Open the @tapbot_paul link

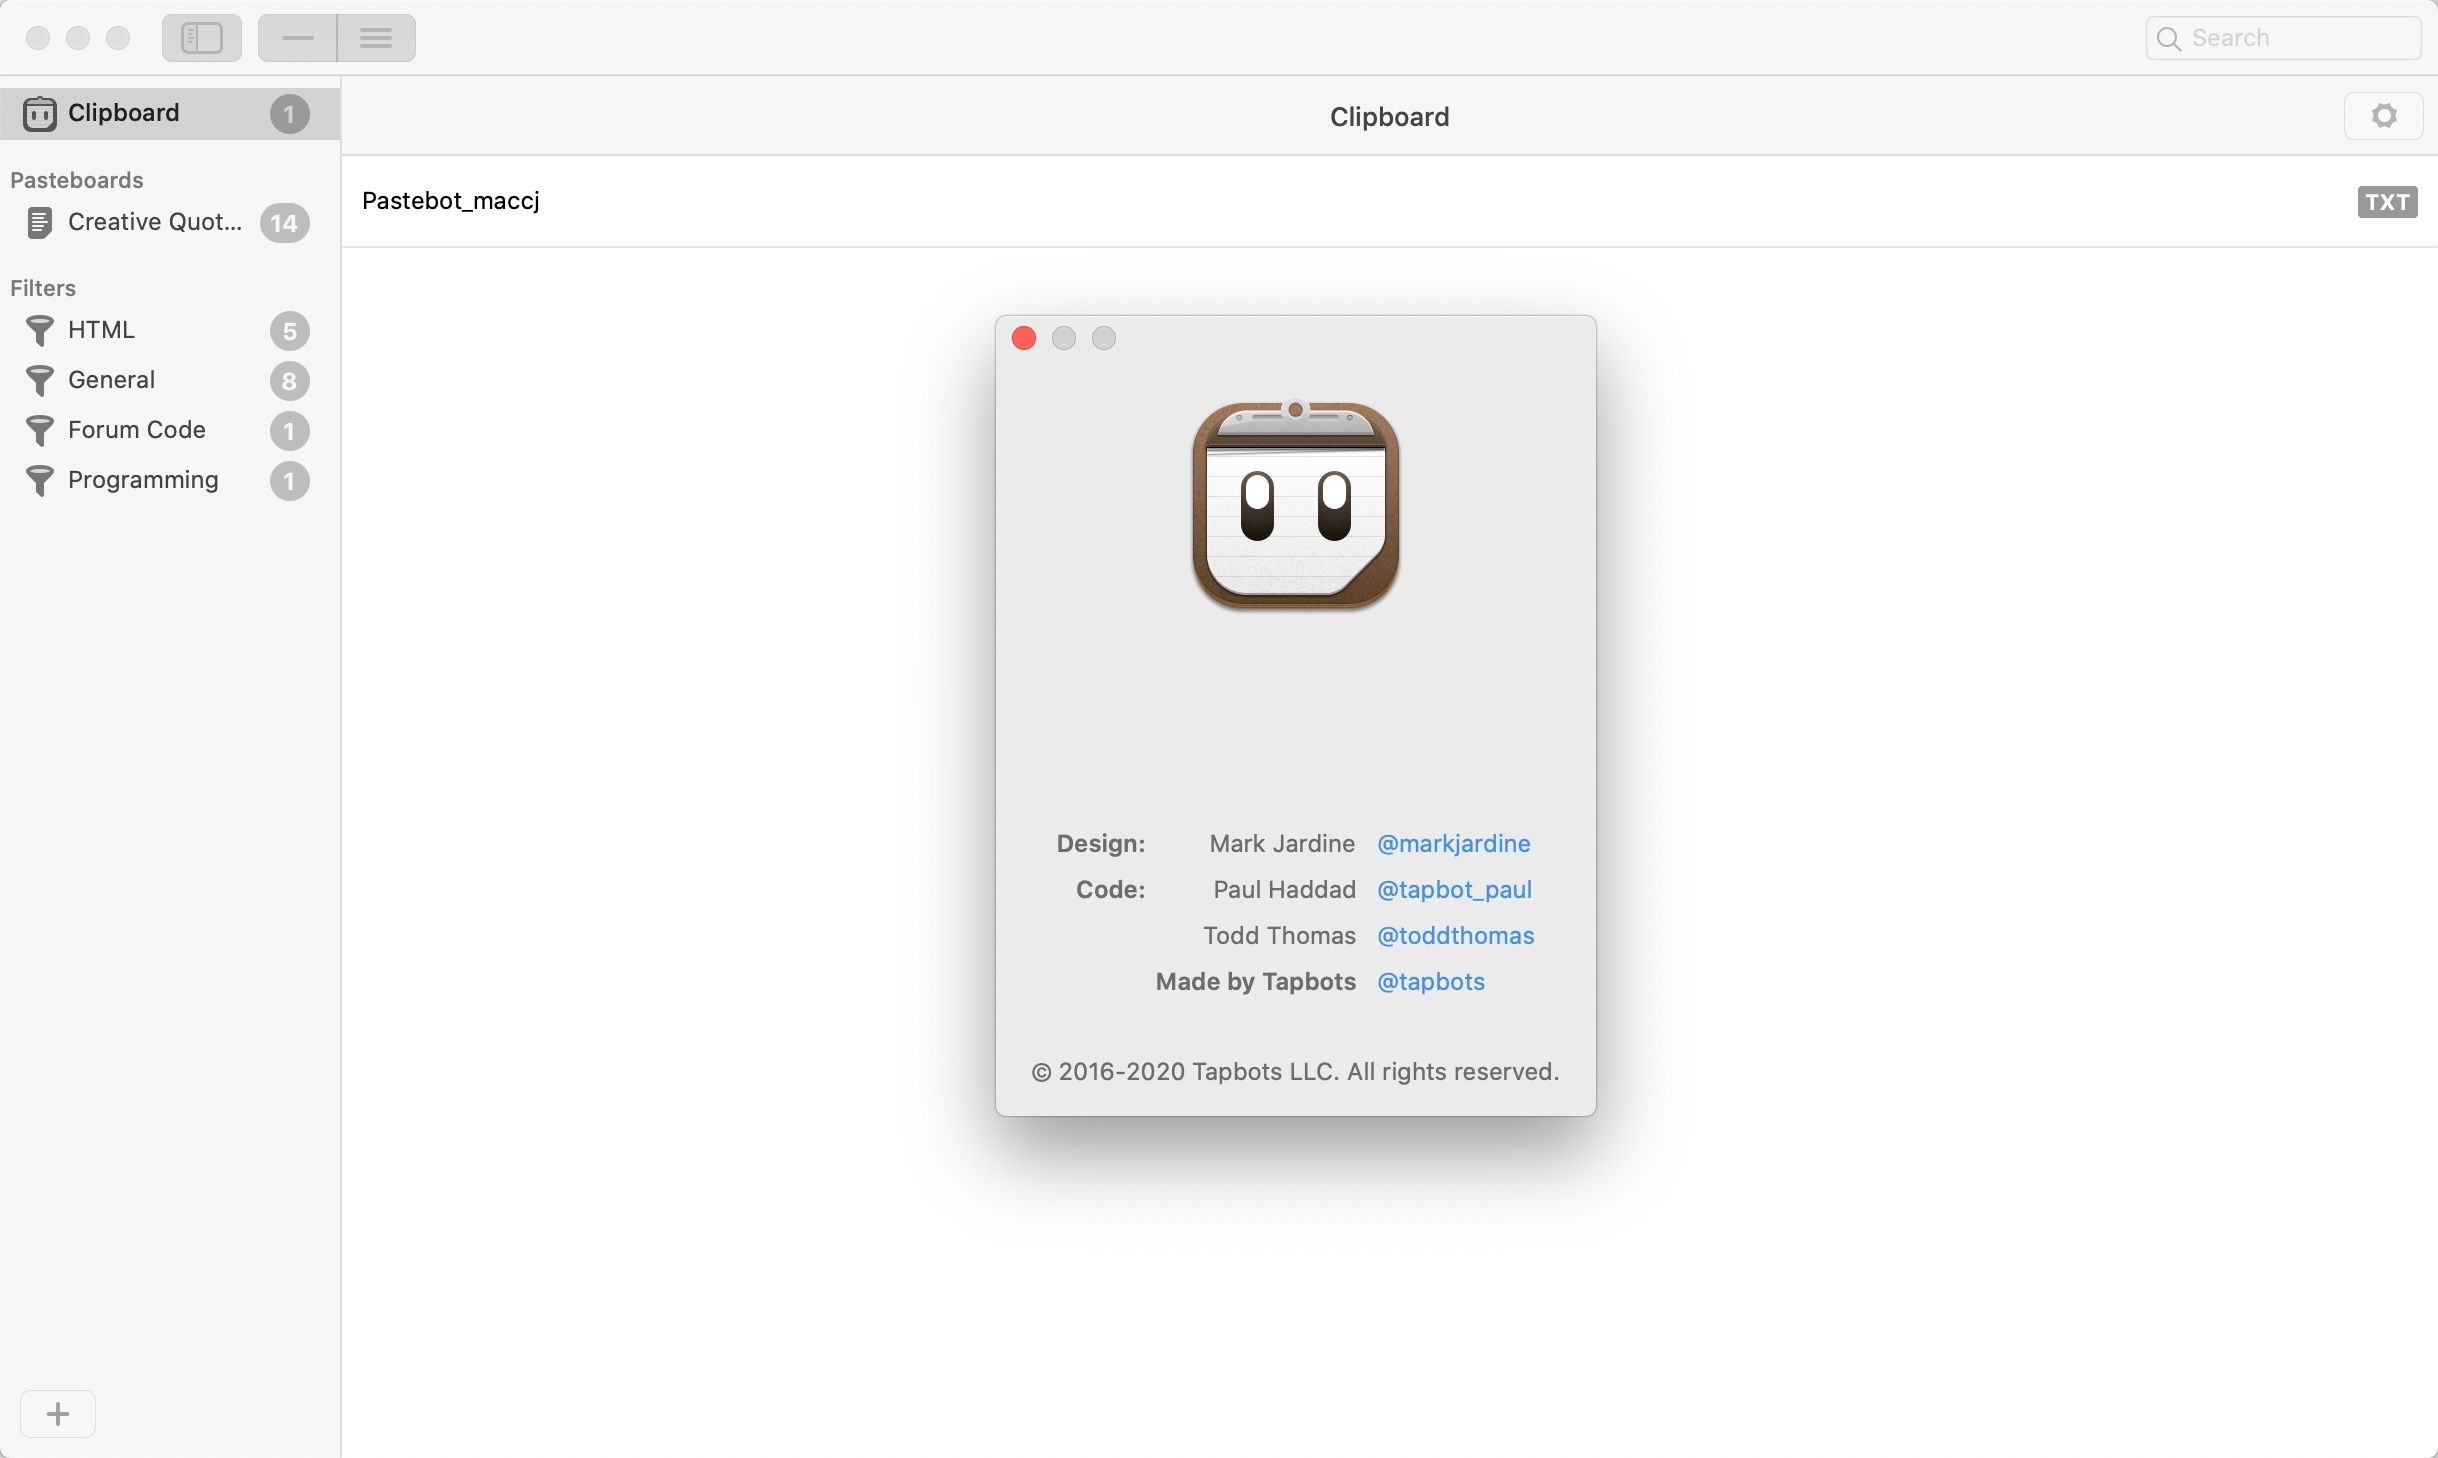pyautogui.click(x=1454, y=889)
